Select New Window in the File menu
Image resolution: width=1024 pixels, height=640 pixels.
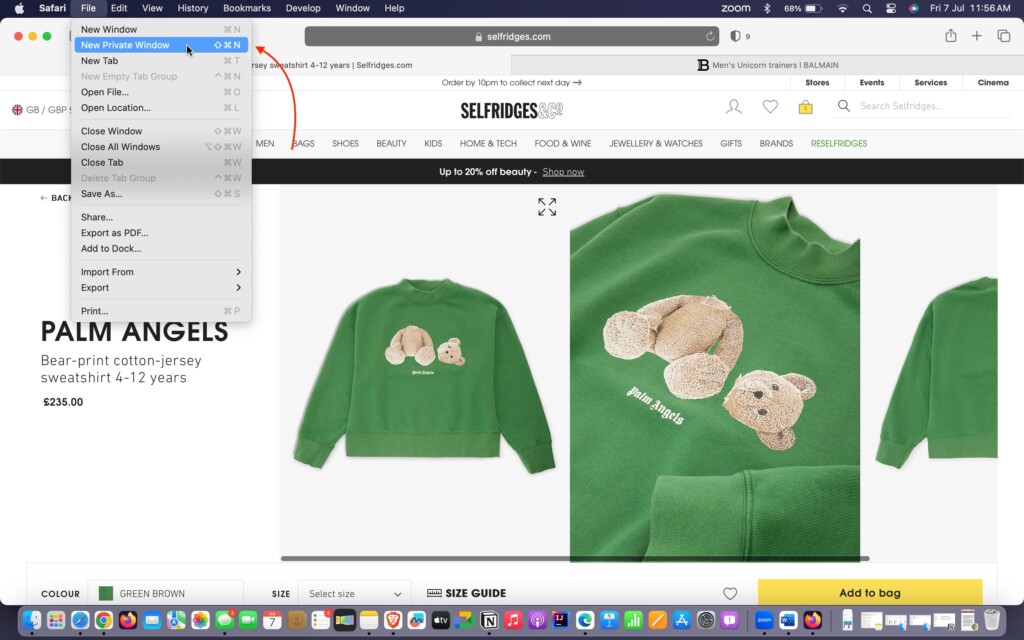point(161,29)
